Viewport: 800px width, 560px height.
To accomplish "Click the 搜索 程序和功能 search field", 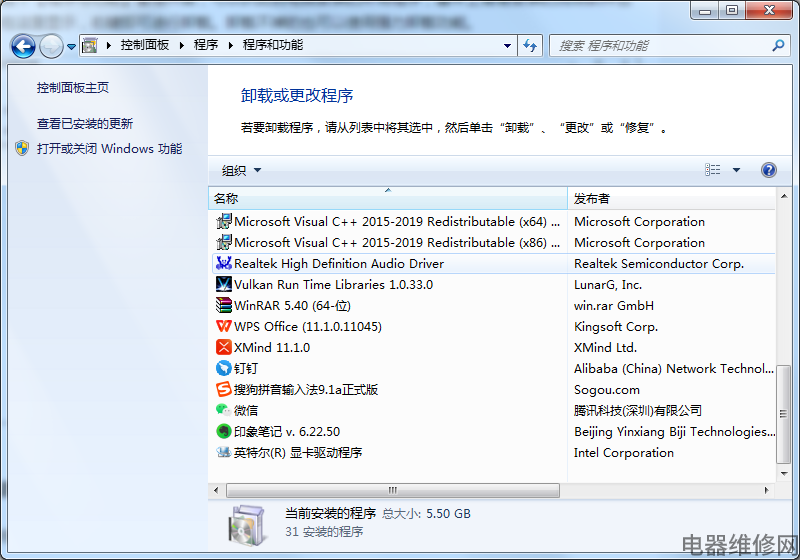I will tap(660, 46).
